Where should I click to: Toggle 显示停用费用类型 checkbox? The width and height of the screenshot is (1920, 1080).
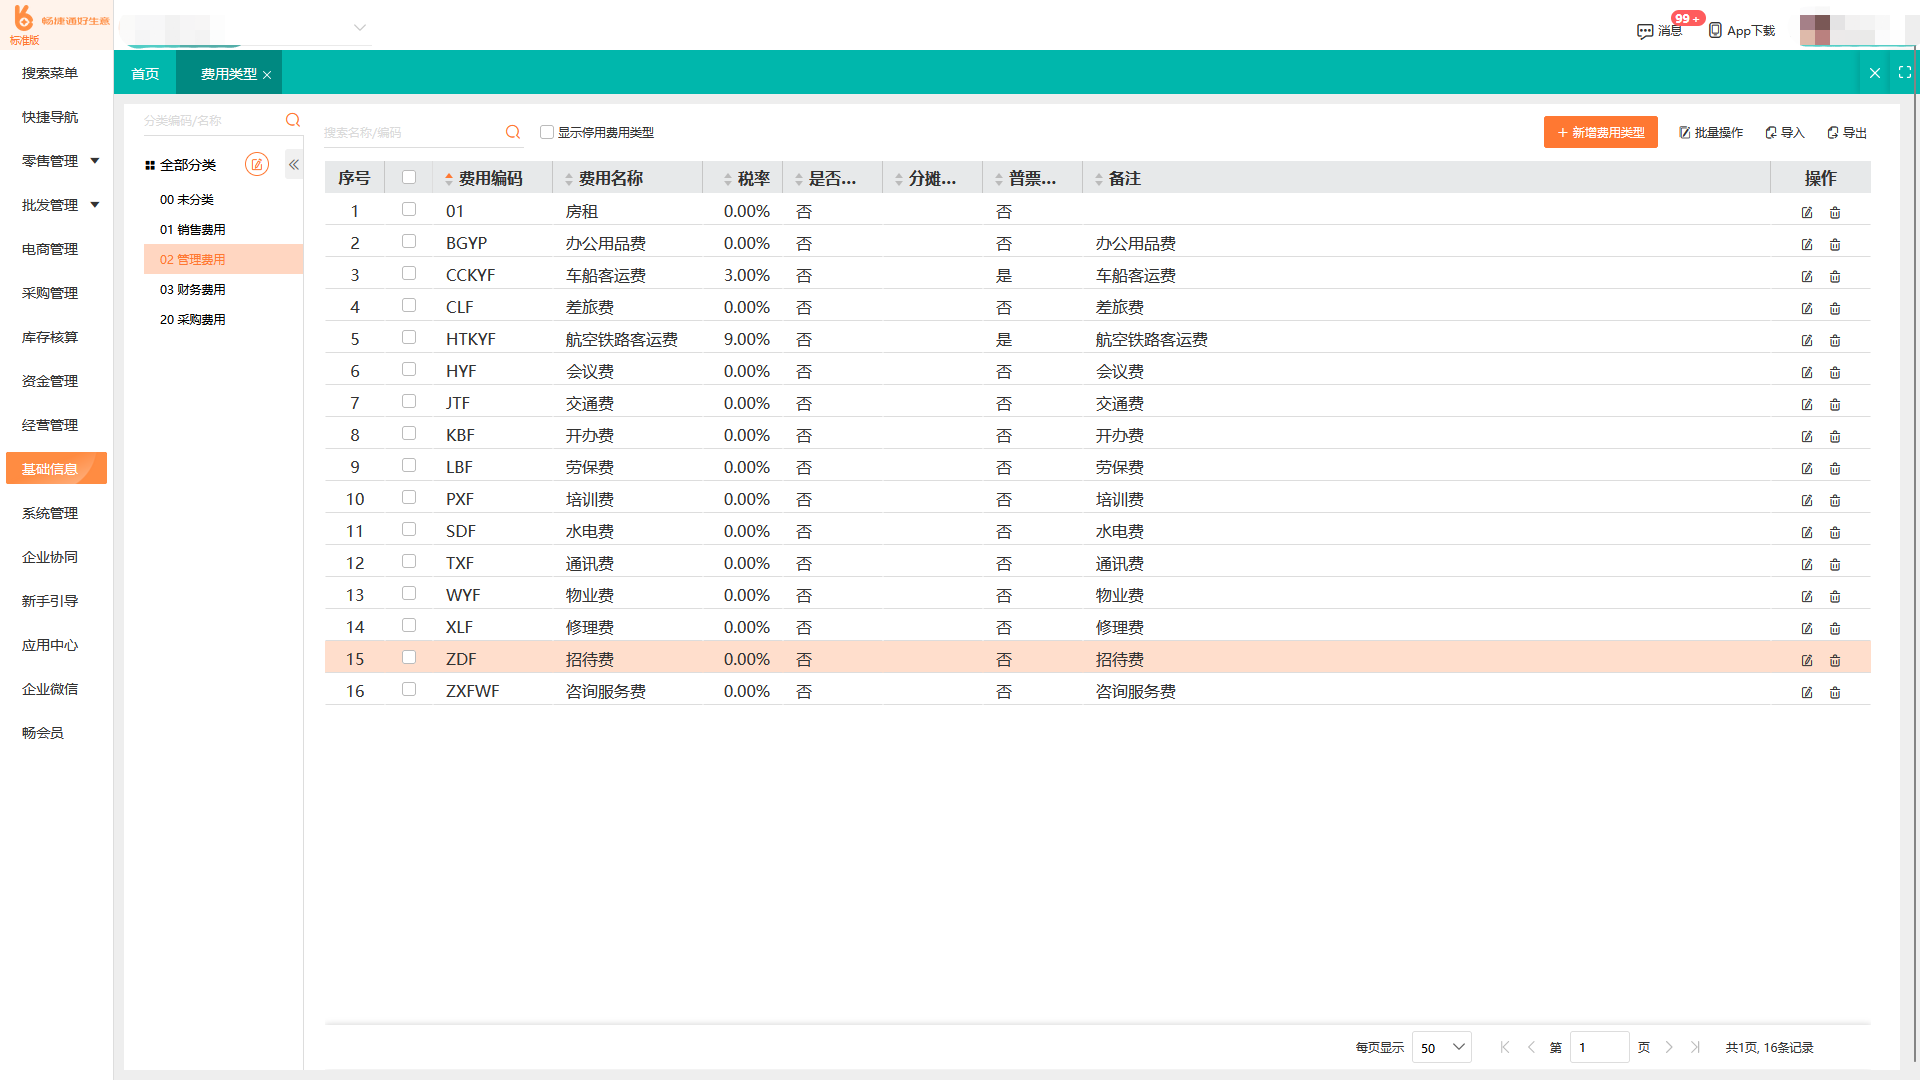coord(546,131)
